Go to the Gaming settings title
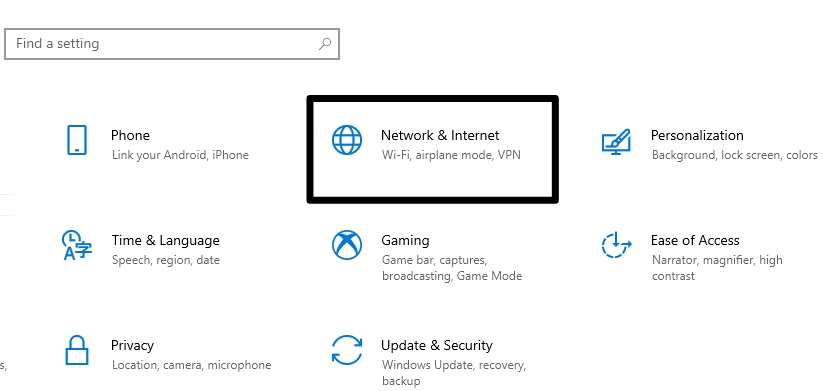This screenshot has height=391, width=823. point(405,240)
